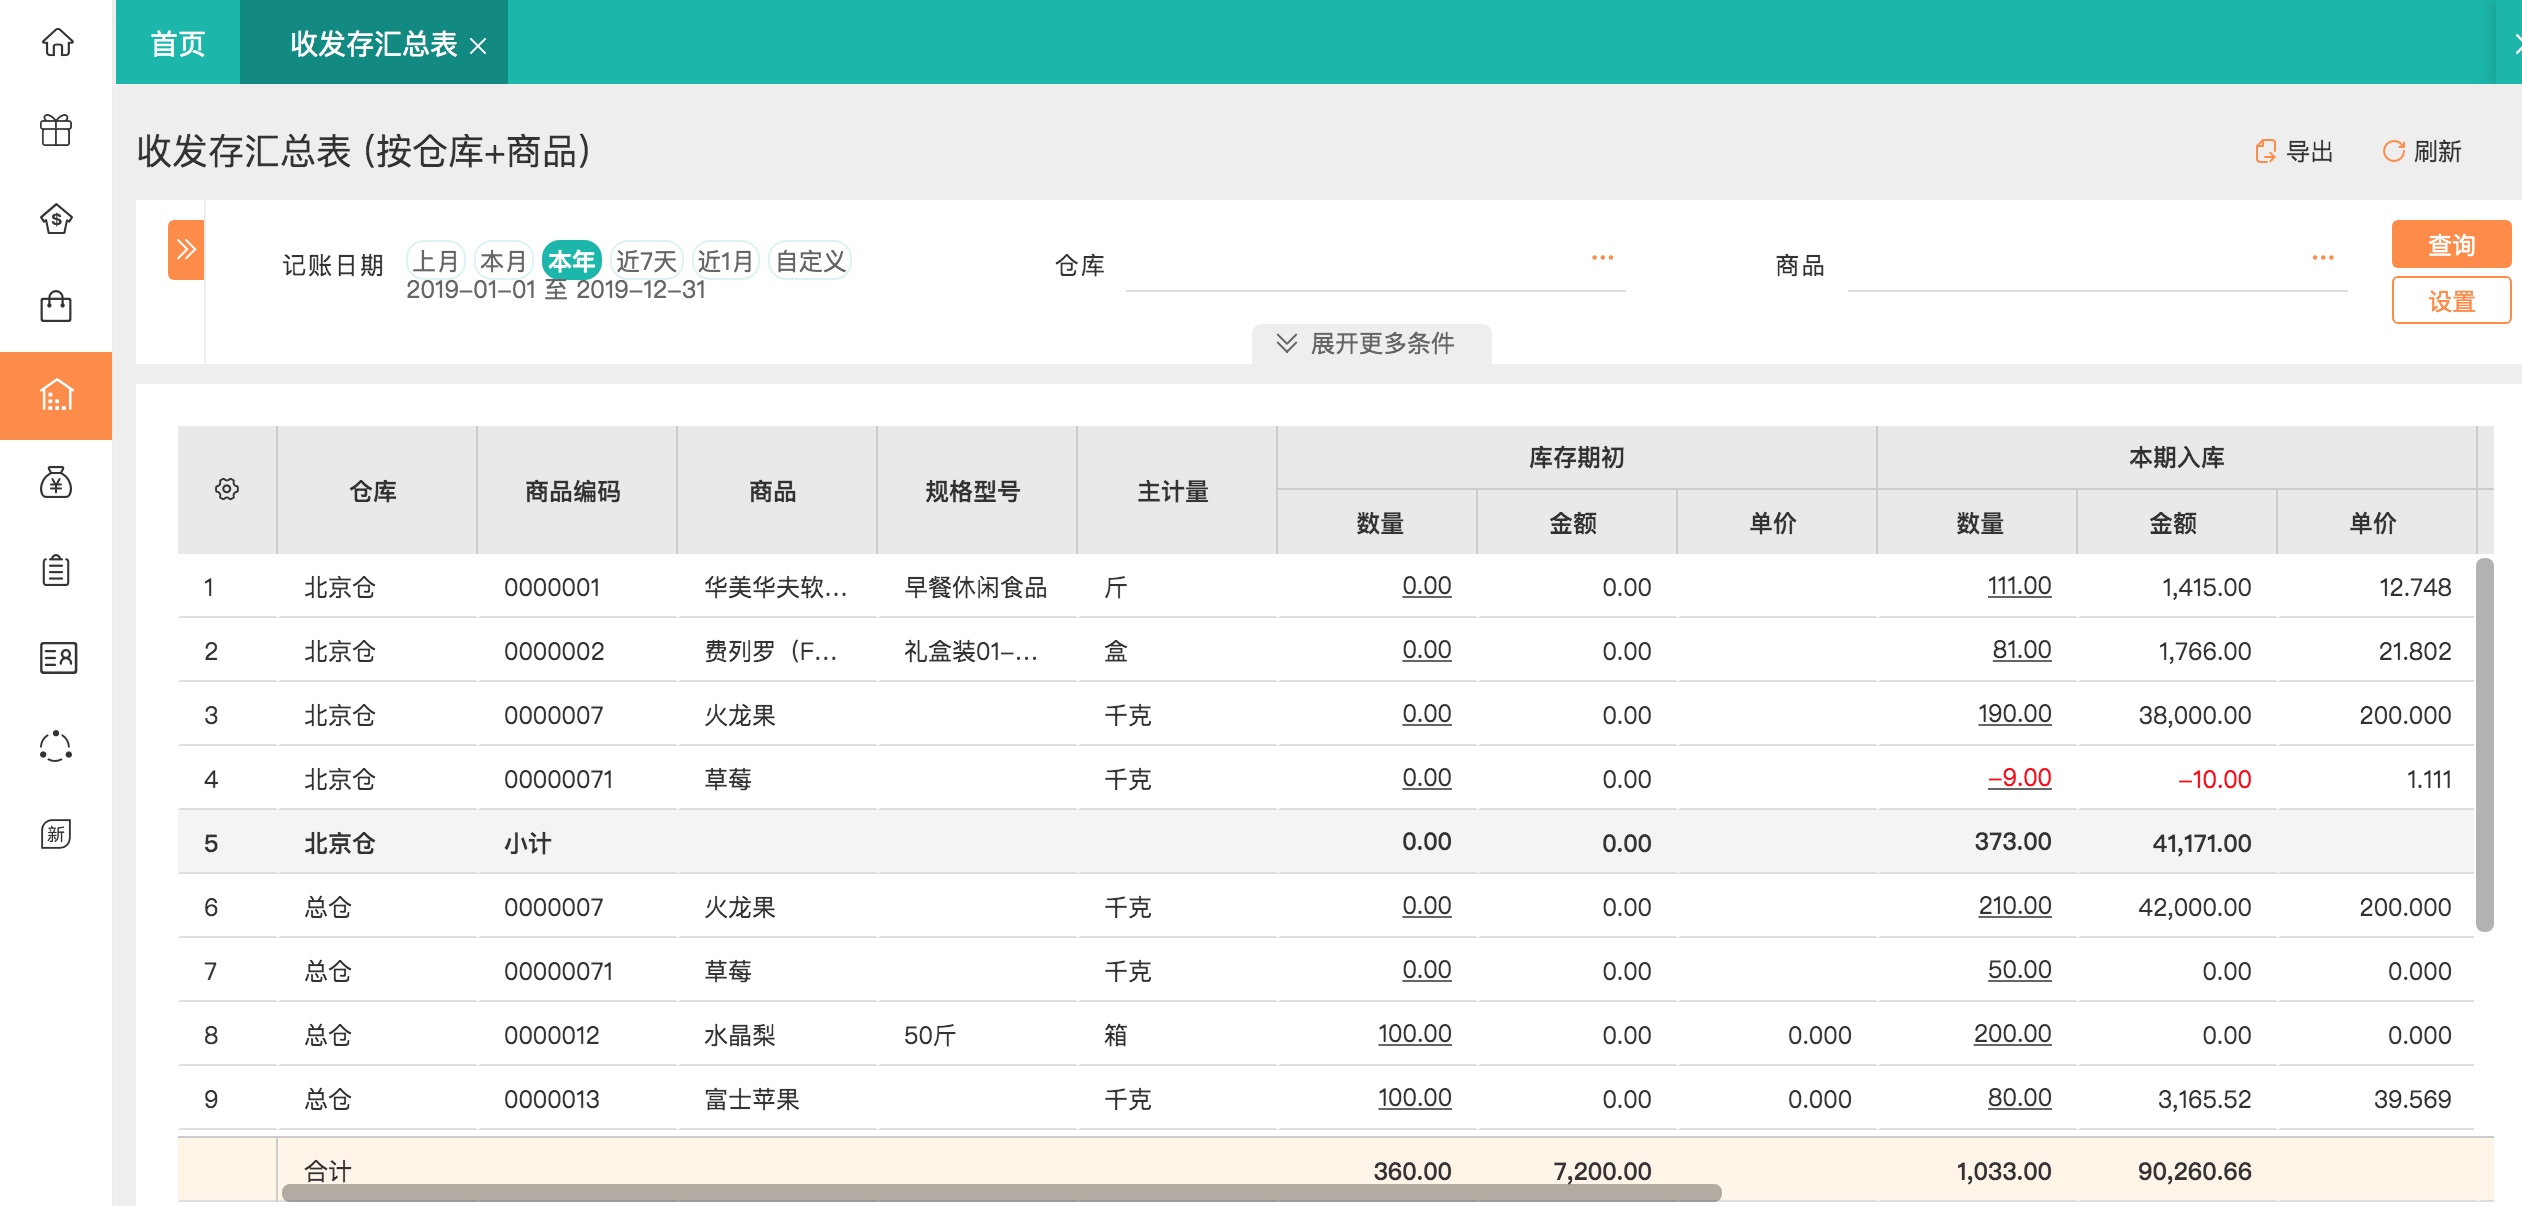Click the finance/money icon in sidebar
Screen dimensions: 2522x1206
point(56,482)
